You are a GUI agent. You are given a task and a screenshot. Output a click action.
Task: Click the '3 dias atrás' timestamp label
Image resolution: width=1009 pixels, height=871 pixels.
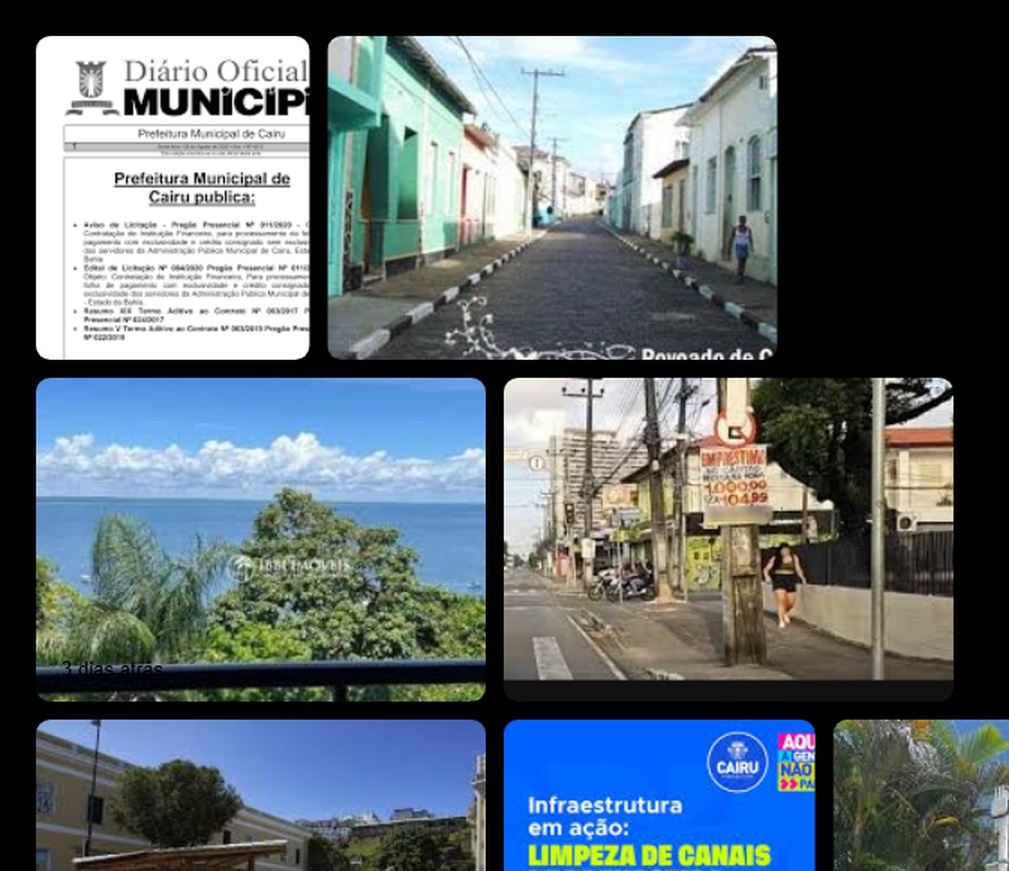[x=112, y=668]
